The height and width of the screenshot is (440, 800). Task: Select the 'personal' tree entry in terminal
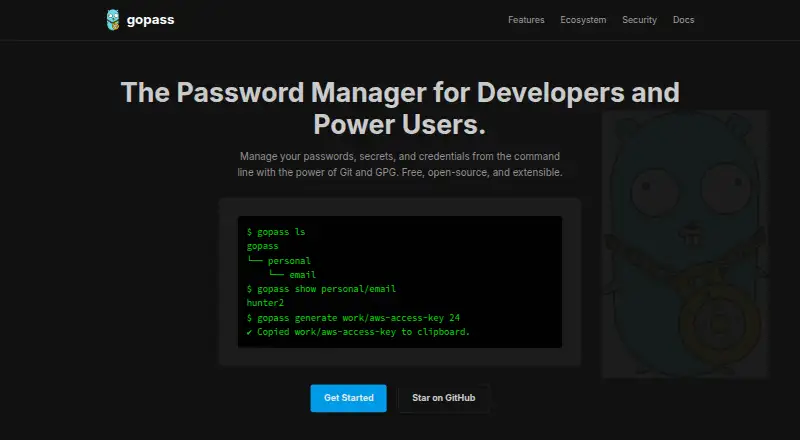coord(289,260)
